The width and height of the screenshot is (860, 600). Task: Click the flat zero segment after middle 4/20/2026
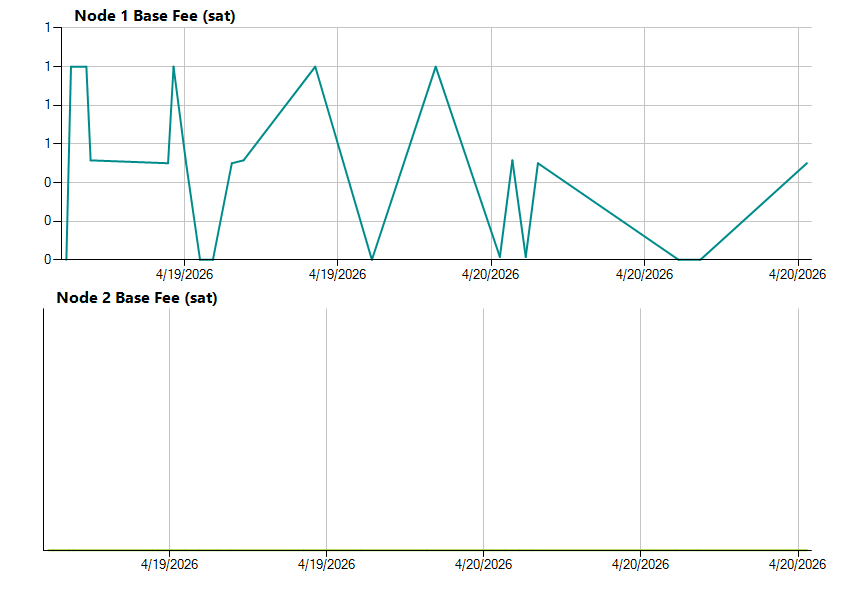tap(689, 259)
